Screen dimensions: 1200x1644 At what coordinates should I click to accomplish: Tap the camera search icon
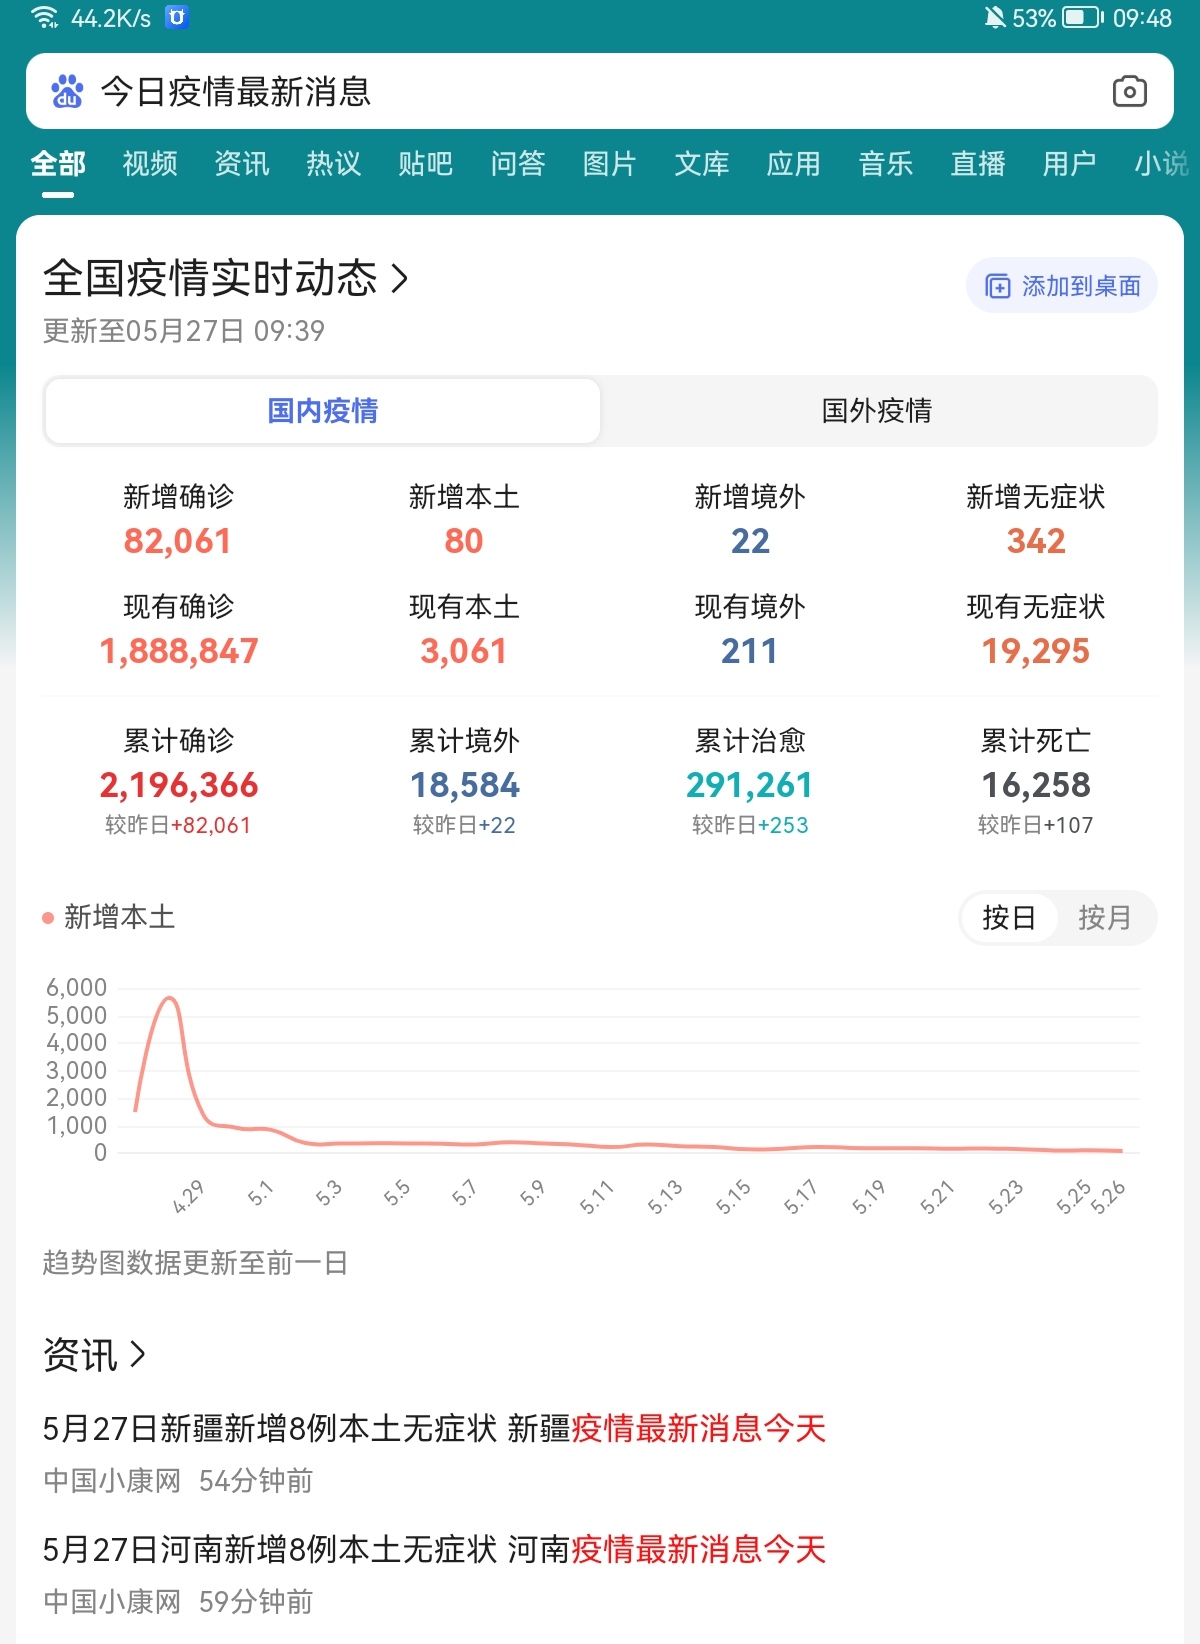point(1129,92)
